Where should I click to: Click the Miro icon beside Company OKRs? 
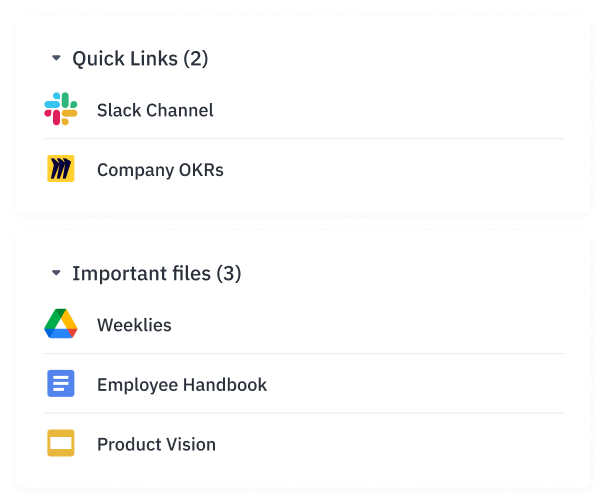click(x=61, y=169)
